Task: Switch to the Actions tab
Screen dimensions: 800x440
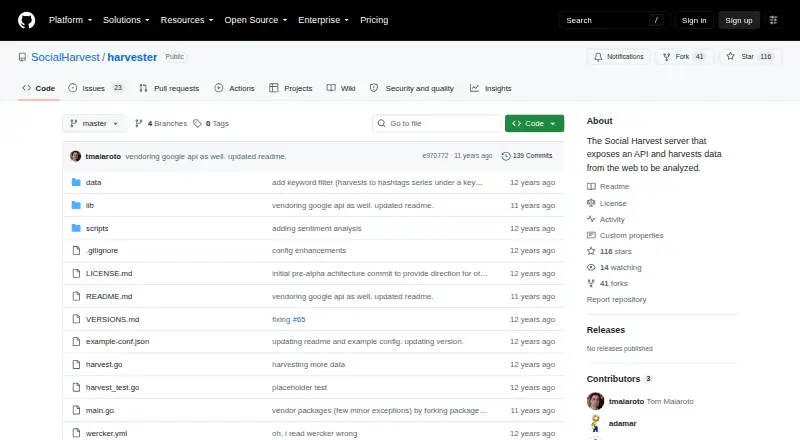Action: 234,88
